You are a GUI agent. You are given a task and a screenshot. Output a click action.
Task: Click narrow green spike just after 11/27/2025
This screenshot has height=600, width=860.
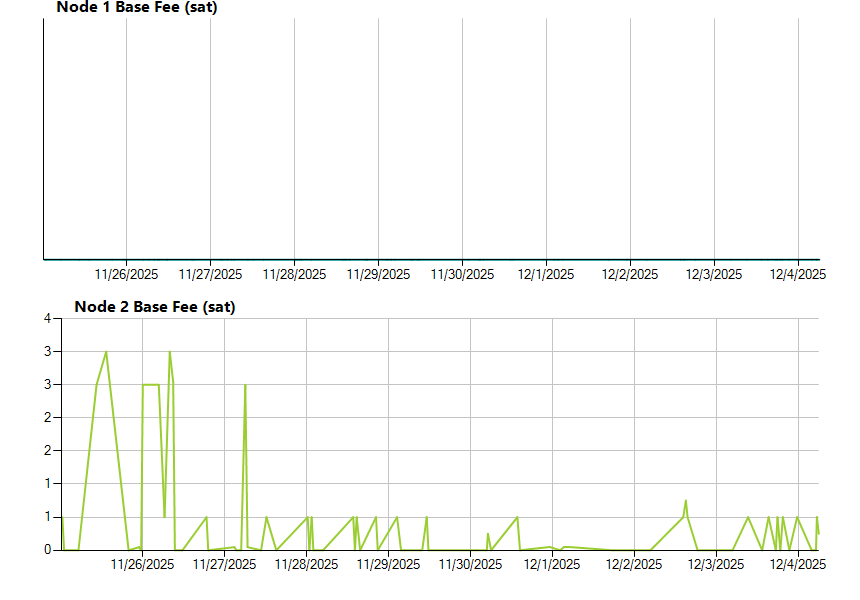(245, 385)
